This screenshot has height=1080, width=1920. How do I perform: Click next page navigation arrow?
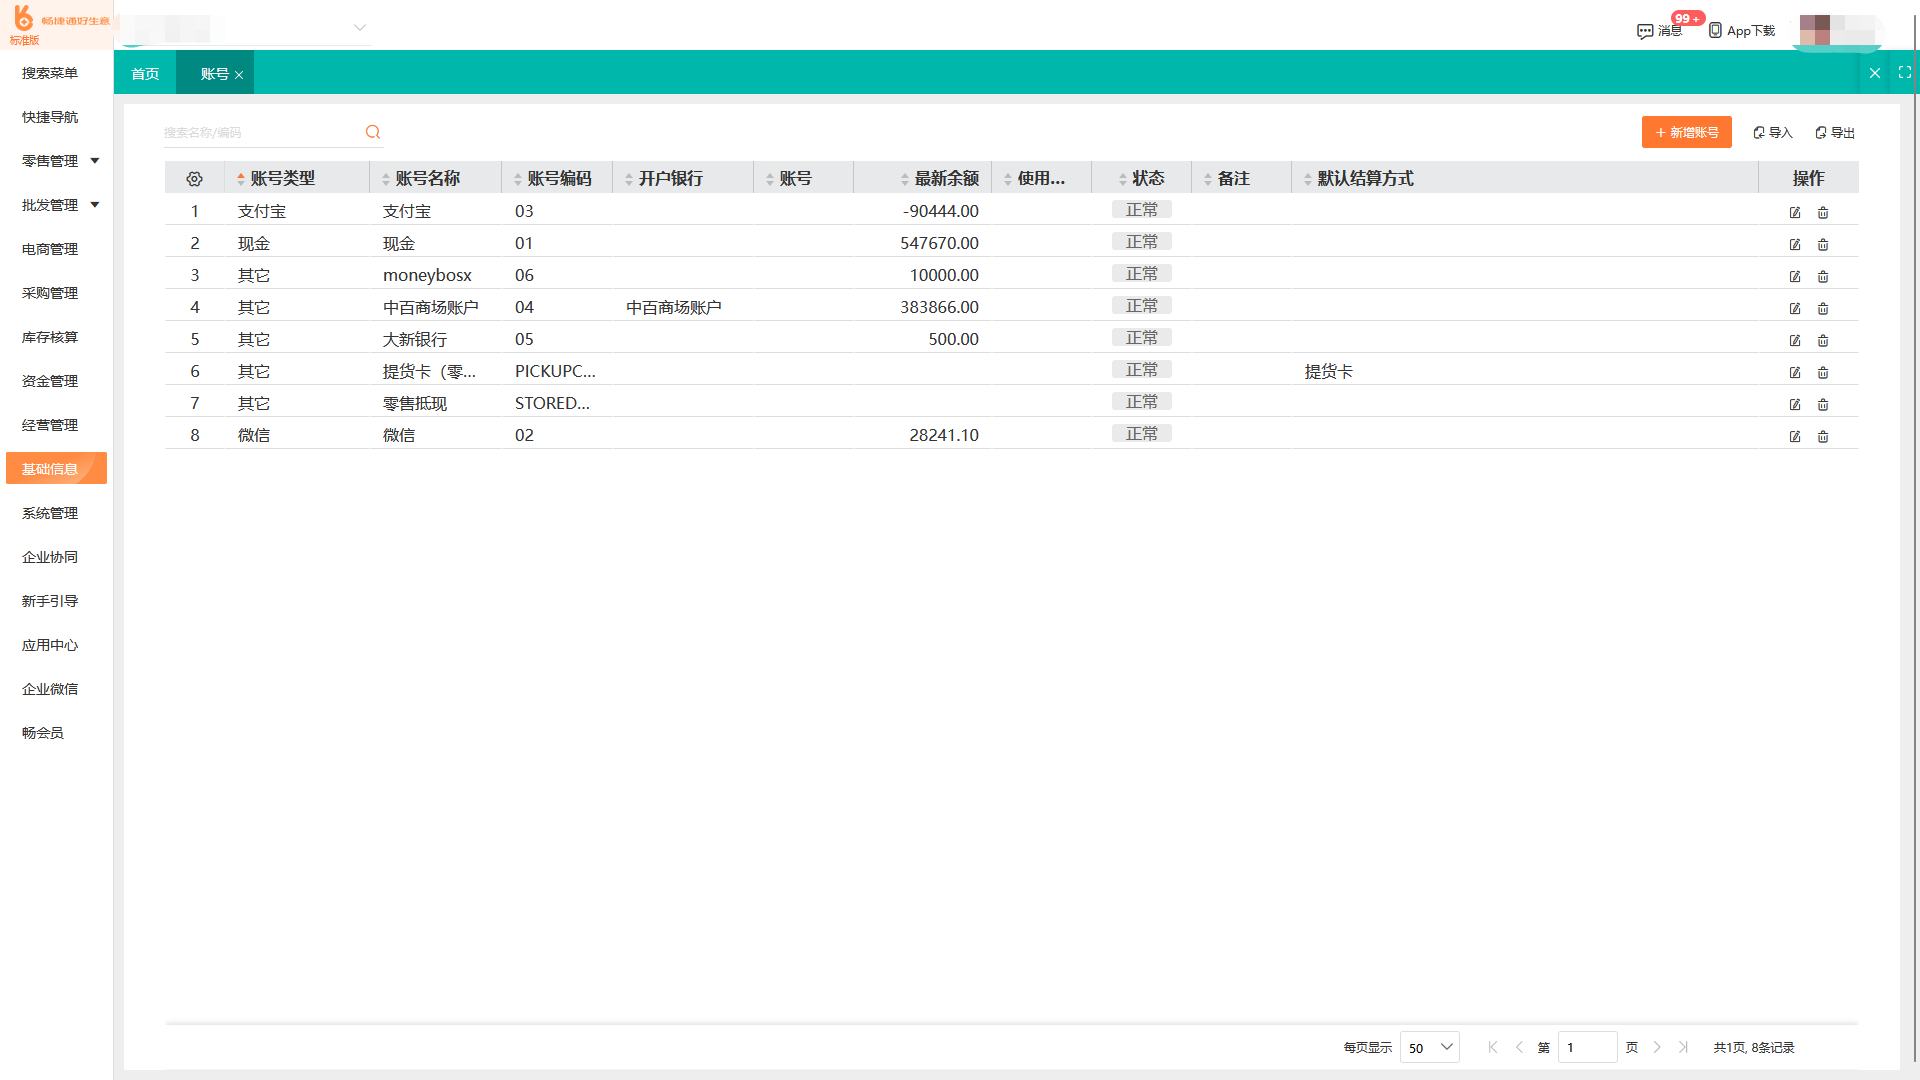1655,1047
